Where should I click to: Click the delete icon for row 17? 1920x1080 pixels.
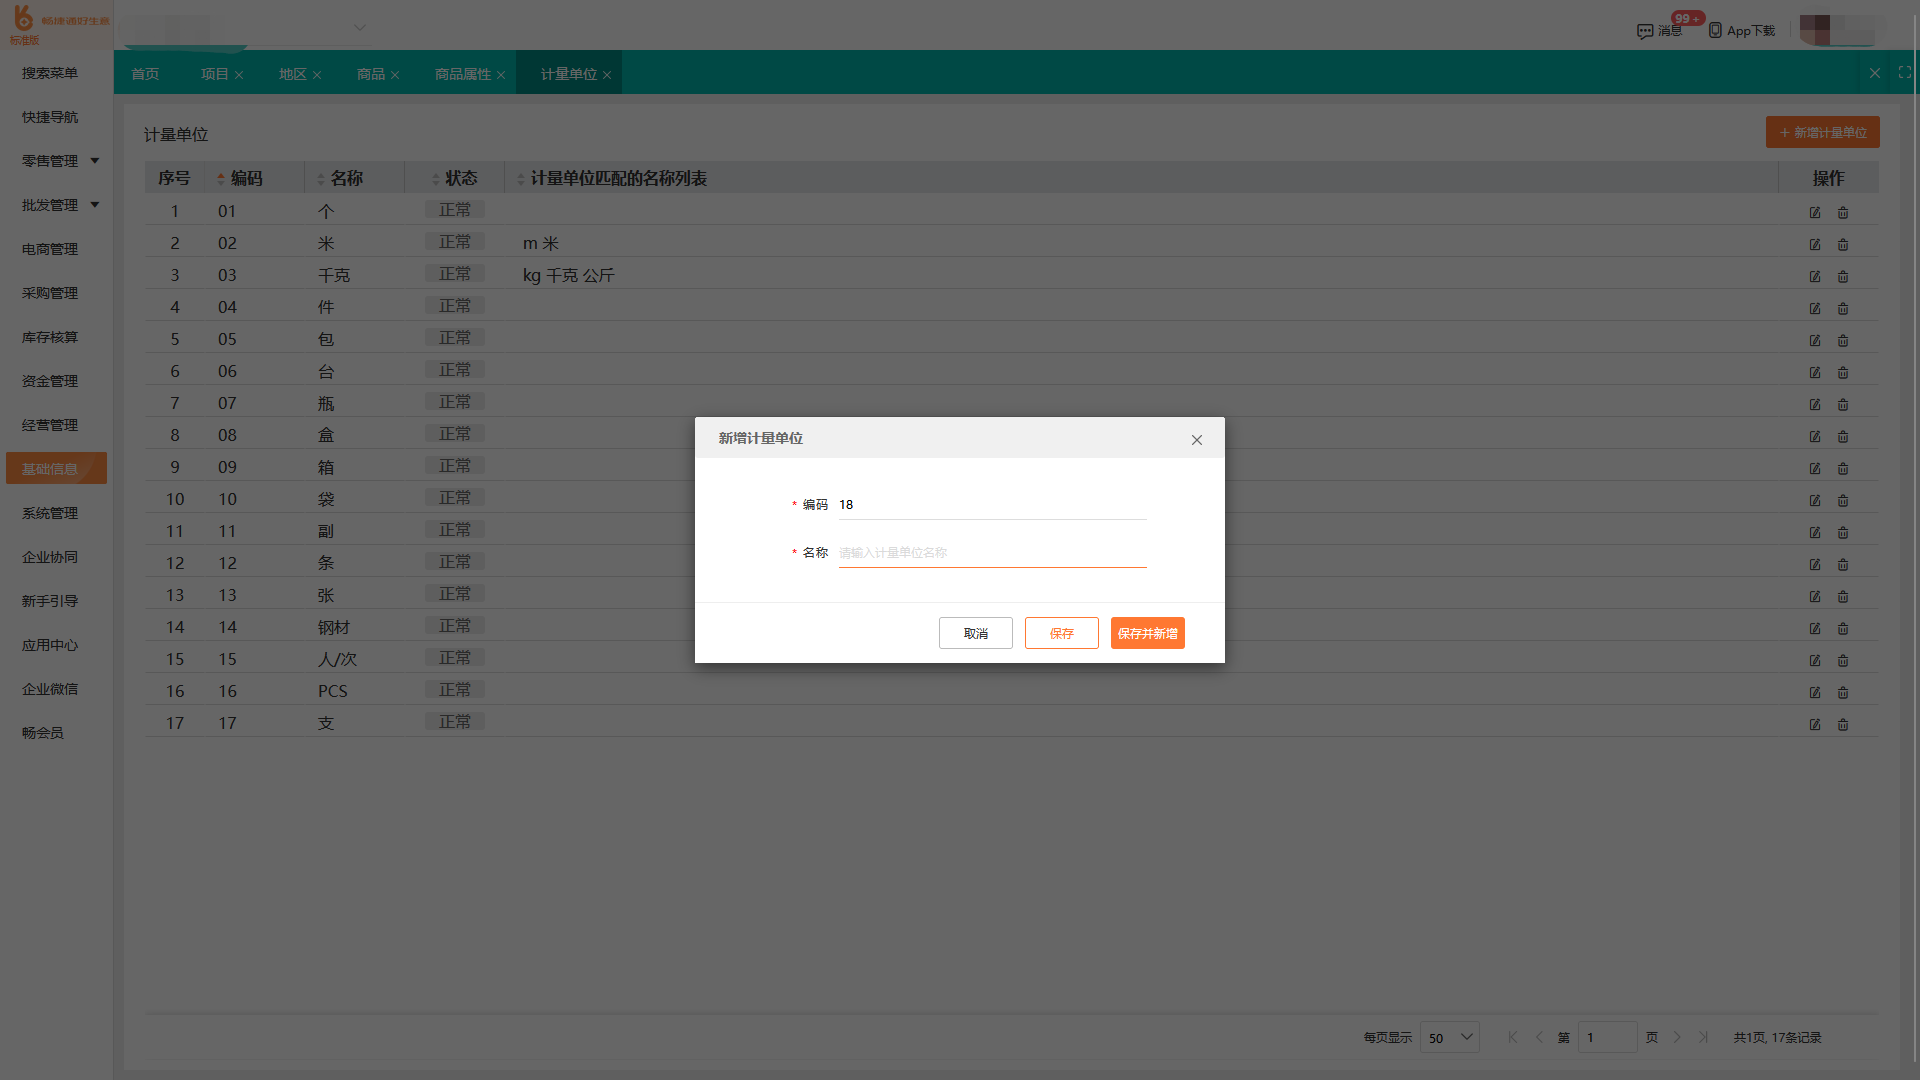pos(1842,724)
